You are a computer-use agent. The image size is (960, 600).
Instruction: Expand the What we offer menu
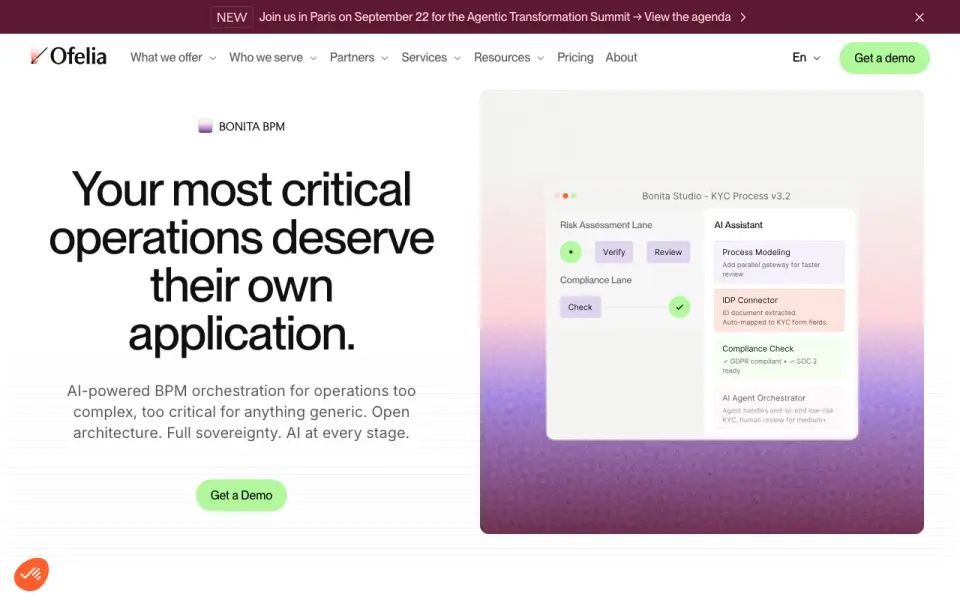click(x=173, y=58)
